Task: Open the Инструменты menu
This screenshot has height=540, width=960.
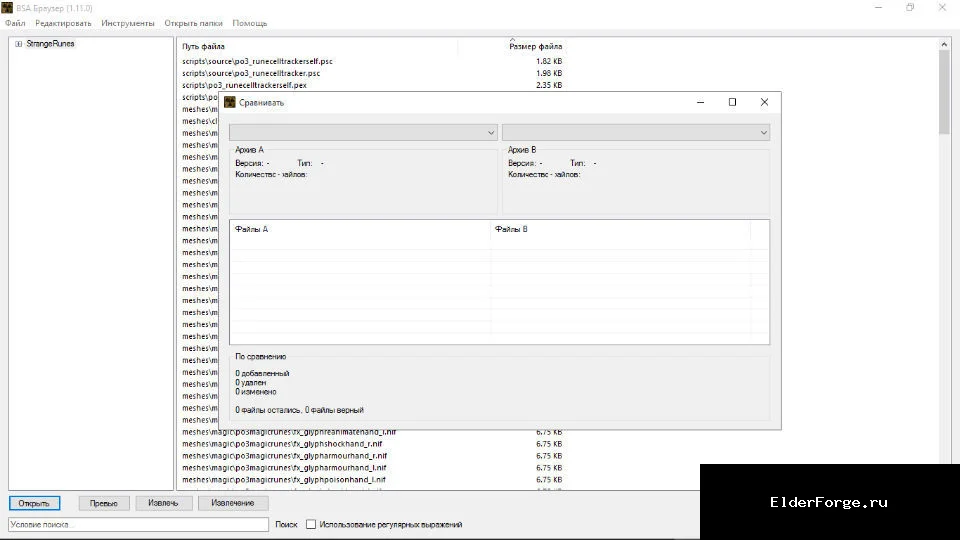Action: coord(128,23)
